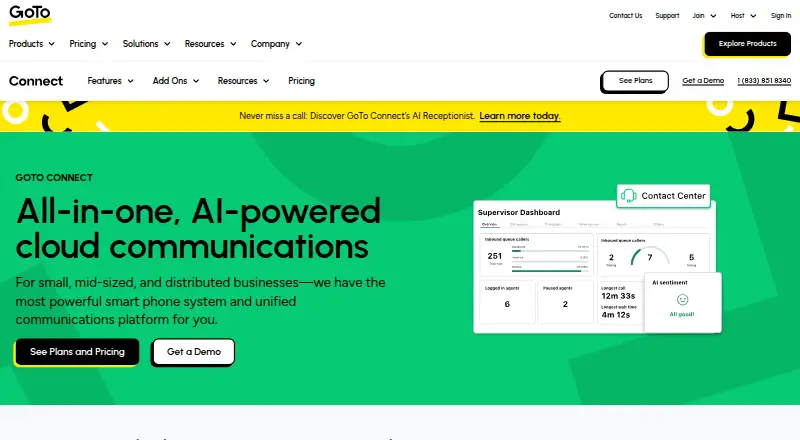Screen dimensions: 800x440
Task: Call the 1 (833) 851 8340 number link
Action: tap(764, 81)
